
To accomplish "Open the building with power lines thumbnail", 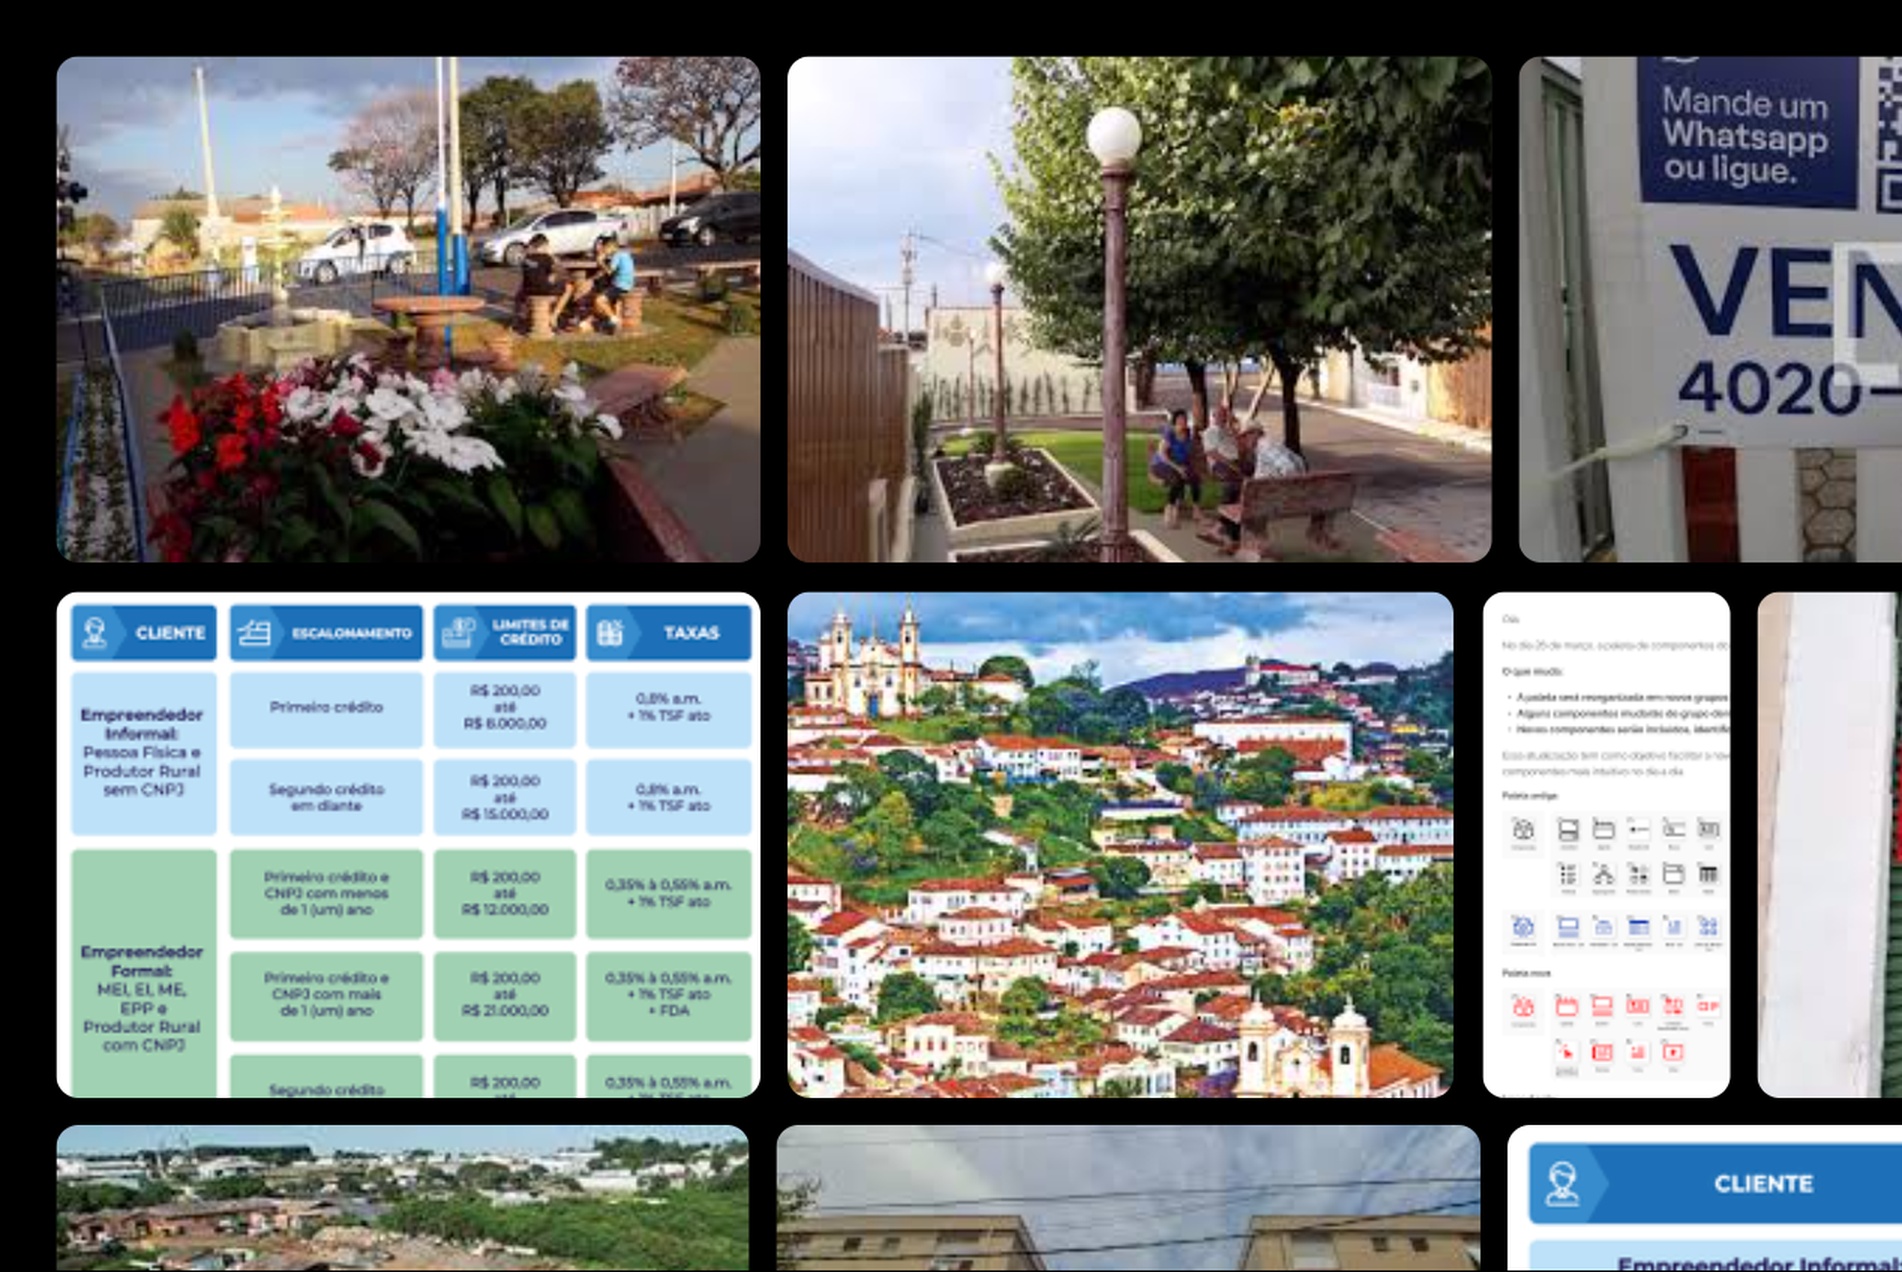I will [1128, 1198].
